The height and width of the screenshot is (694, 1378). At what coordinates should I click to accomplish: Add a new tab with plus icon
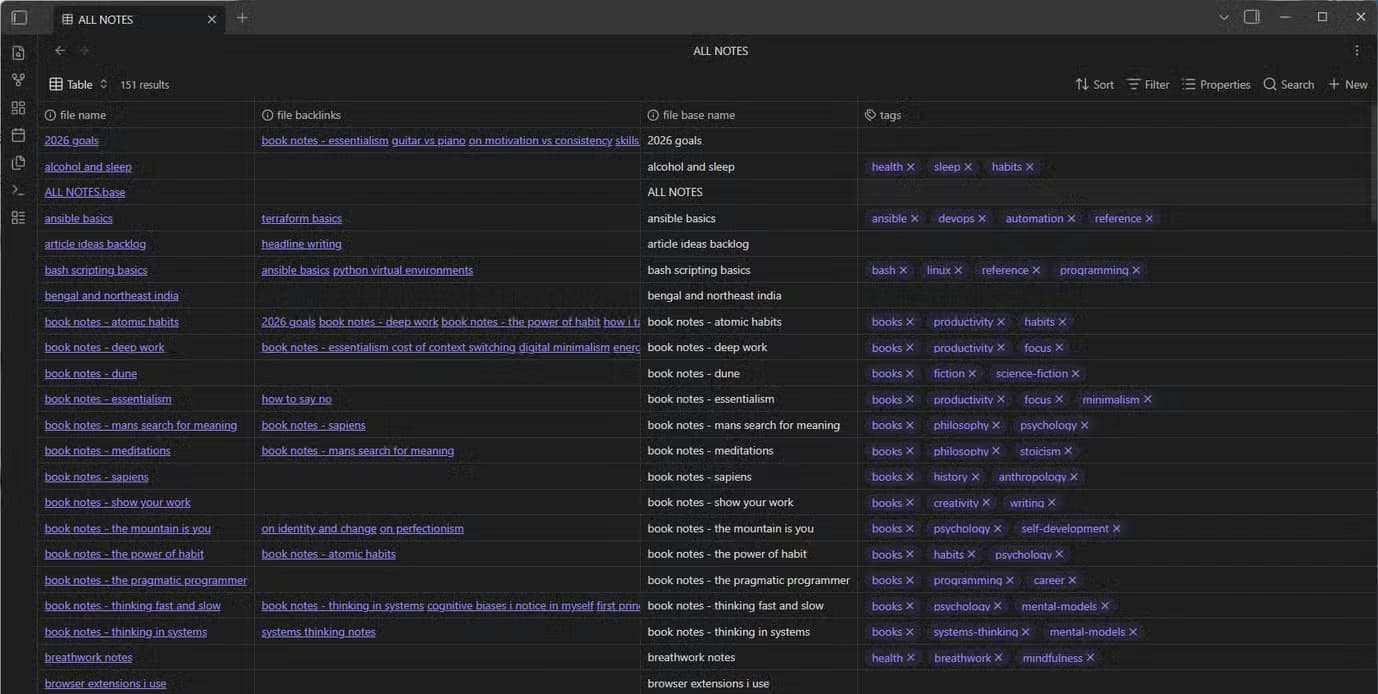242,18
